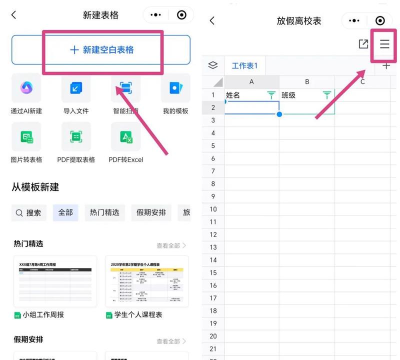
Task: Open the hamburger menu in 放假离校表
Action: [x=384, y=44]
